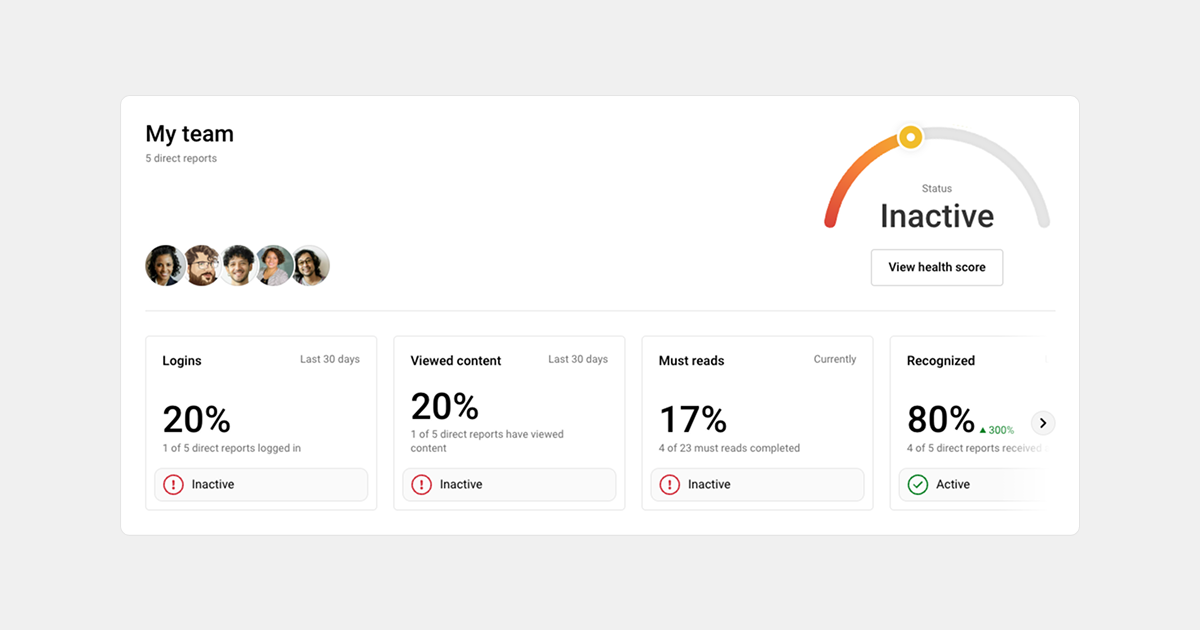Viewport: 1200px width, 630px height.
Task: Click the red alert icon in Logins Inactive badge
Action: point(172,484)
